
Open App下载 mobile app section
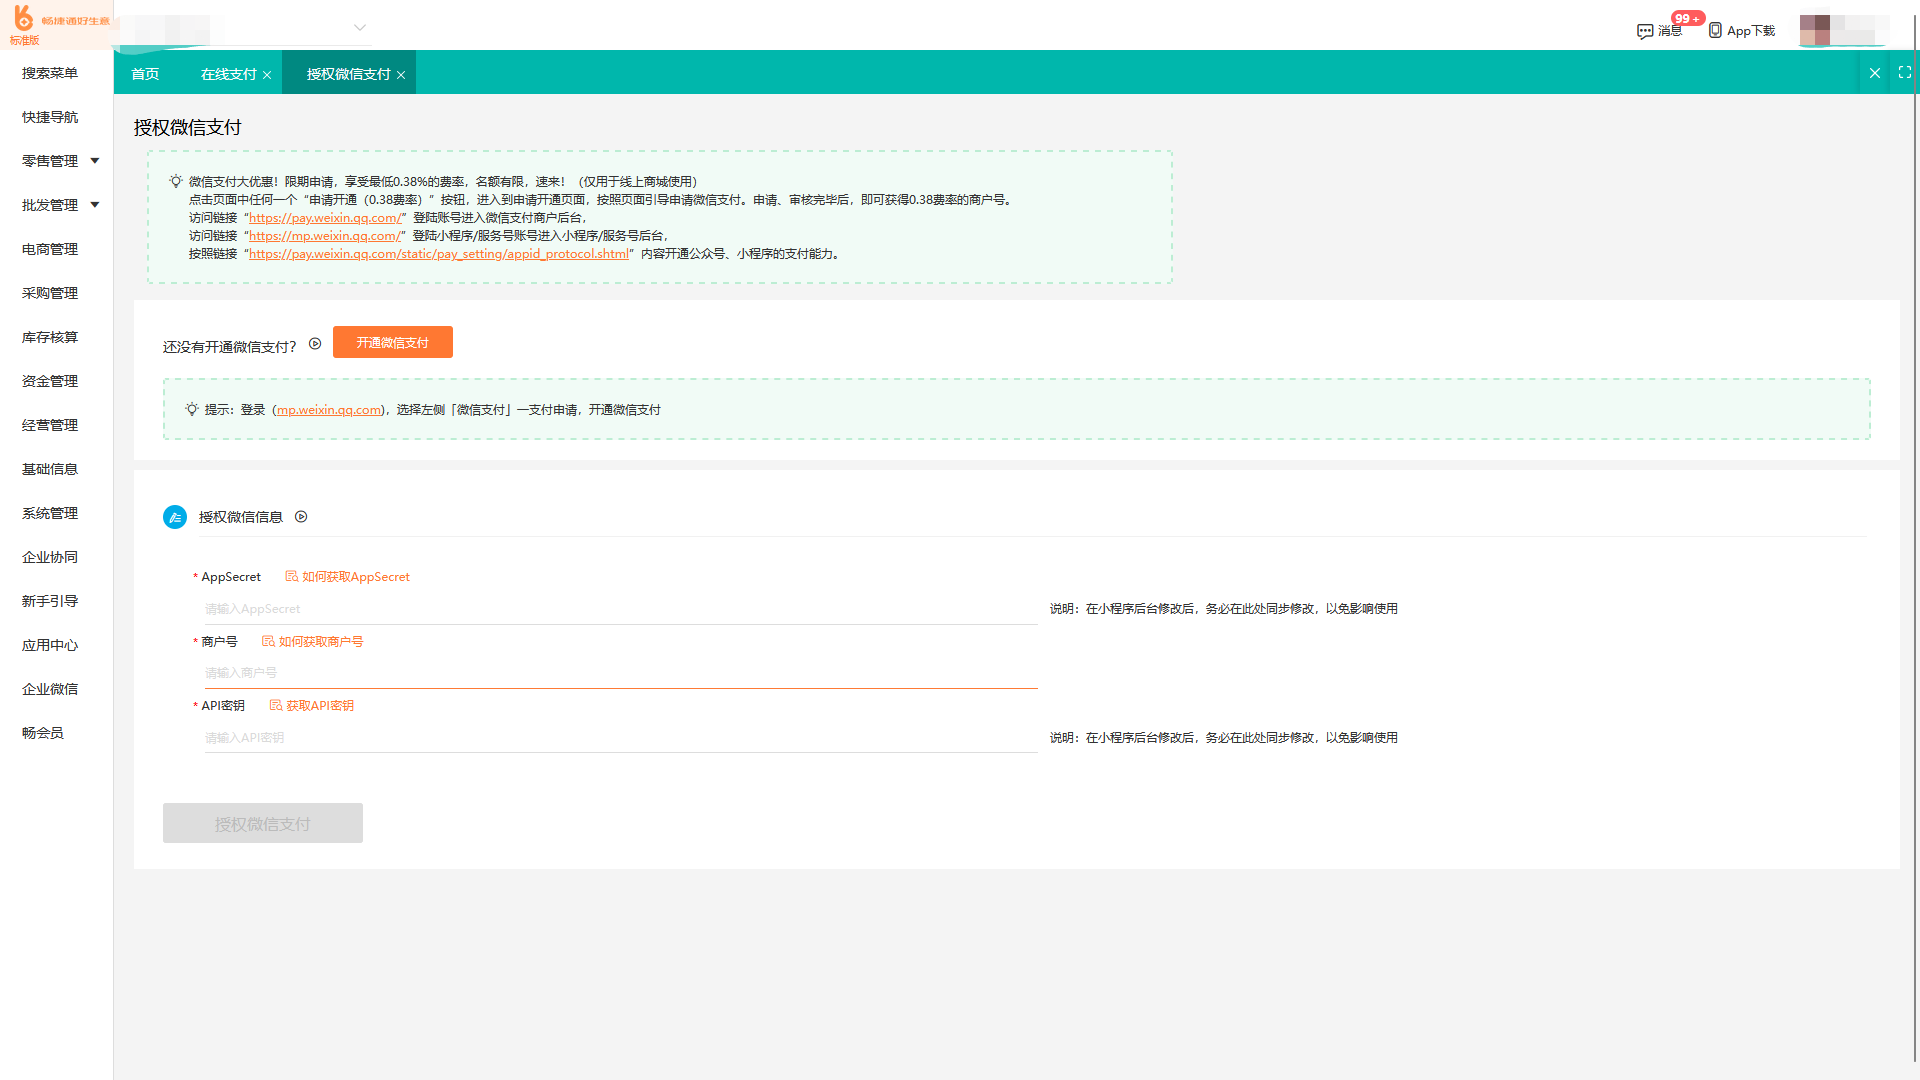click(1743, 29)
